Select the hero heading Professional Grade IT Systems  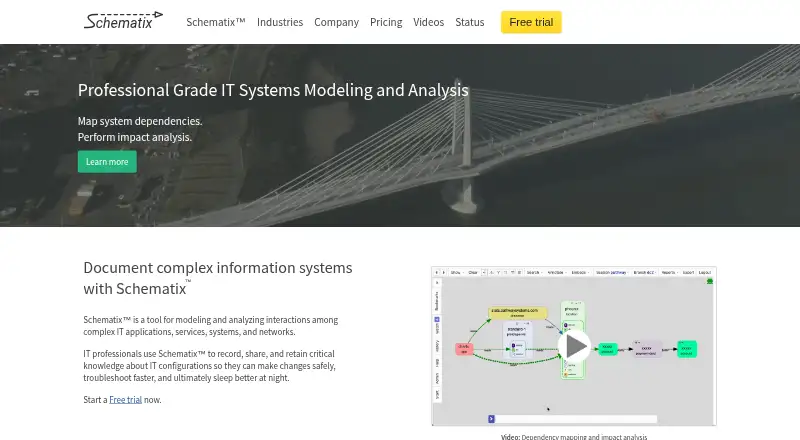pyautogui.click(x=273, y=90)
